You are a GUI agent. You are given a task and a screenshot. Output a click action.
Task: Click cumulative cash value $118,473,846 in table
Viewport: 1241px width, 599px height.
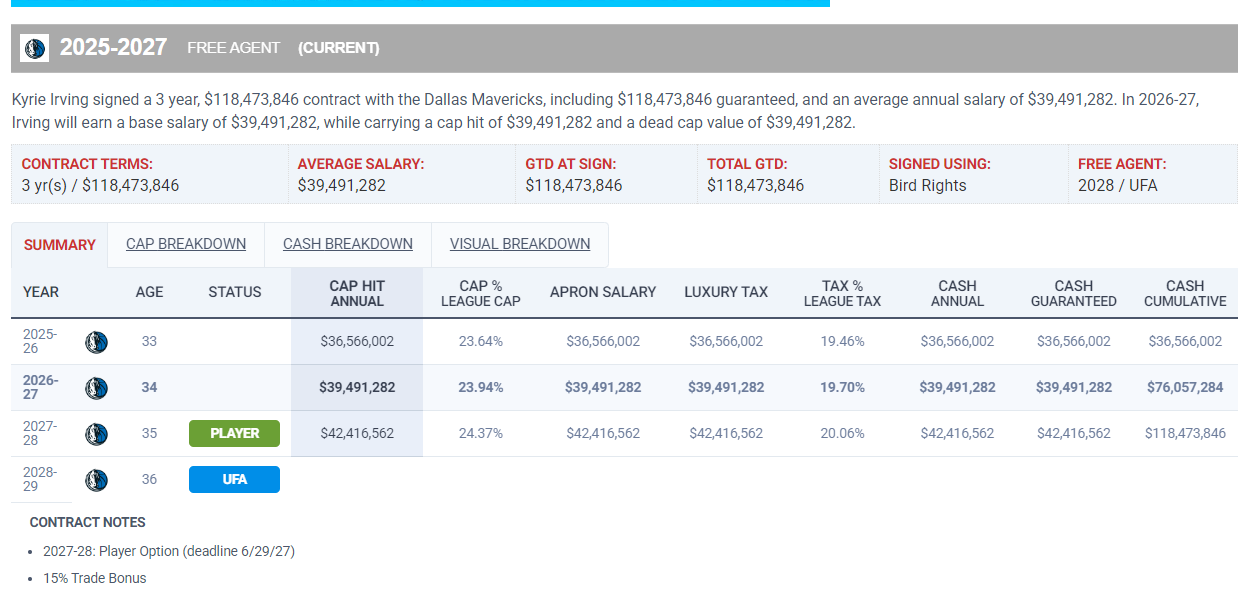click(x=1185, y=433)
